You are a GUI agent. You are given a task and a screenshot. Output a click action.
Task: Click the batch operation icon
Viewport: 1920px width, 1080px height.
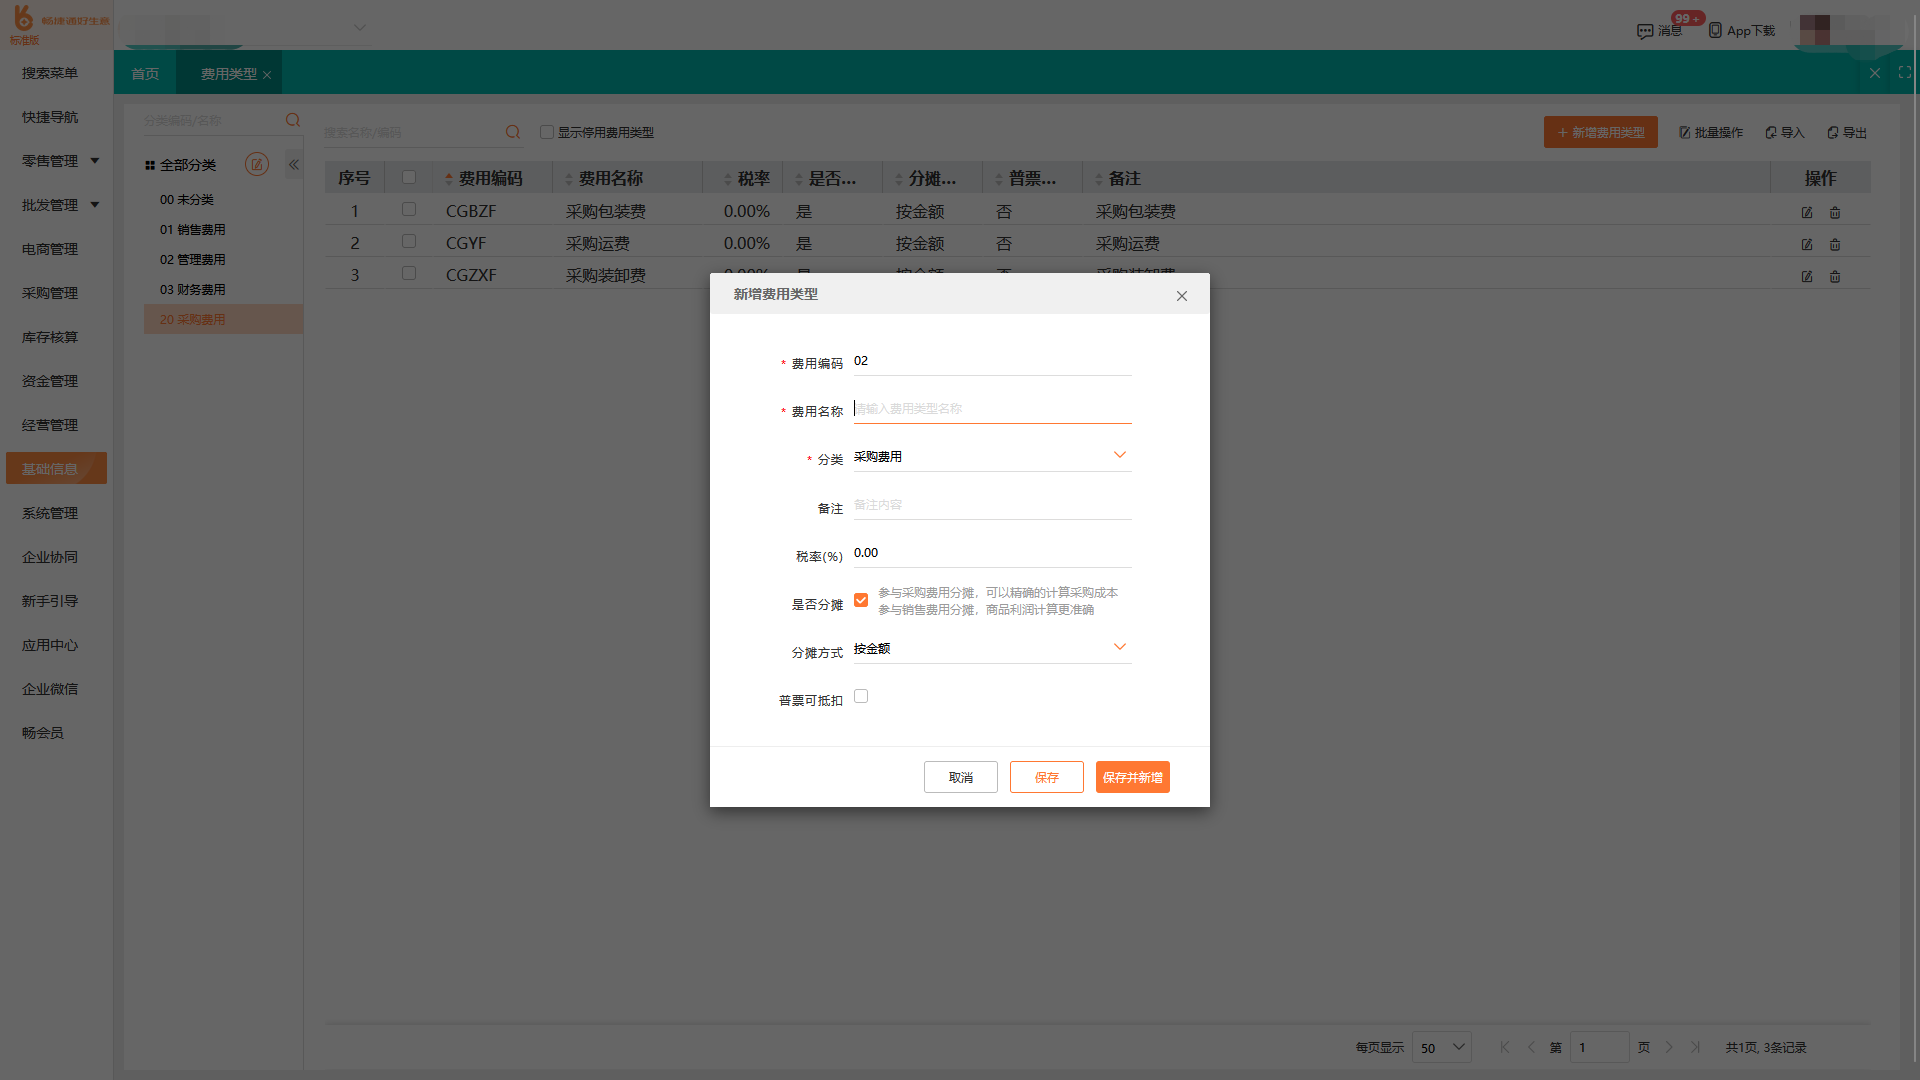coord(1687,132)
